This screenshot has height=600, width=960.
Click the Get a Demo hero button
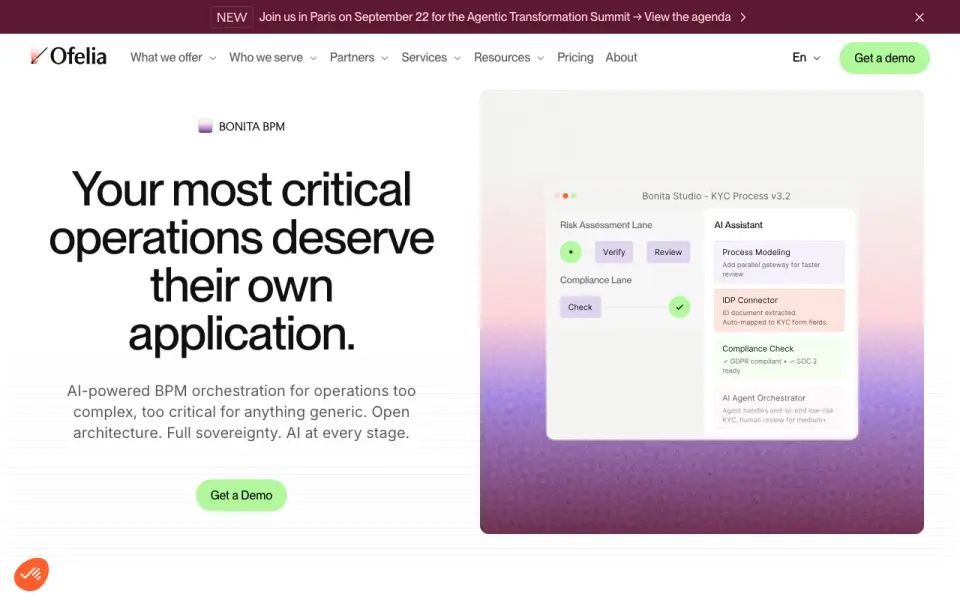241,495
